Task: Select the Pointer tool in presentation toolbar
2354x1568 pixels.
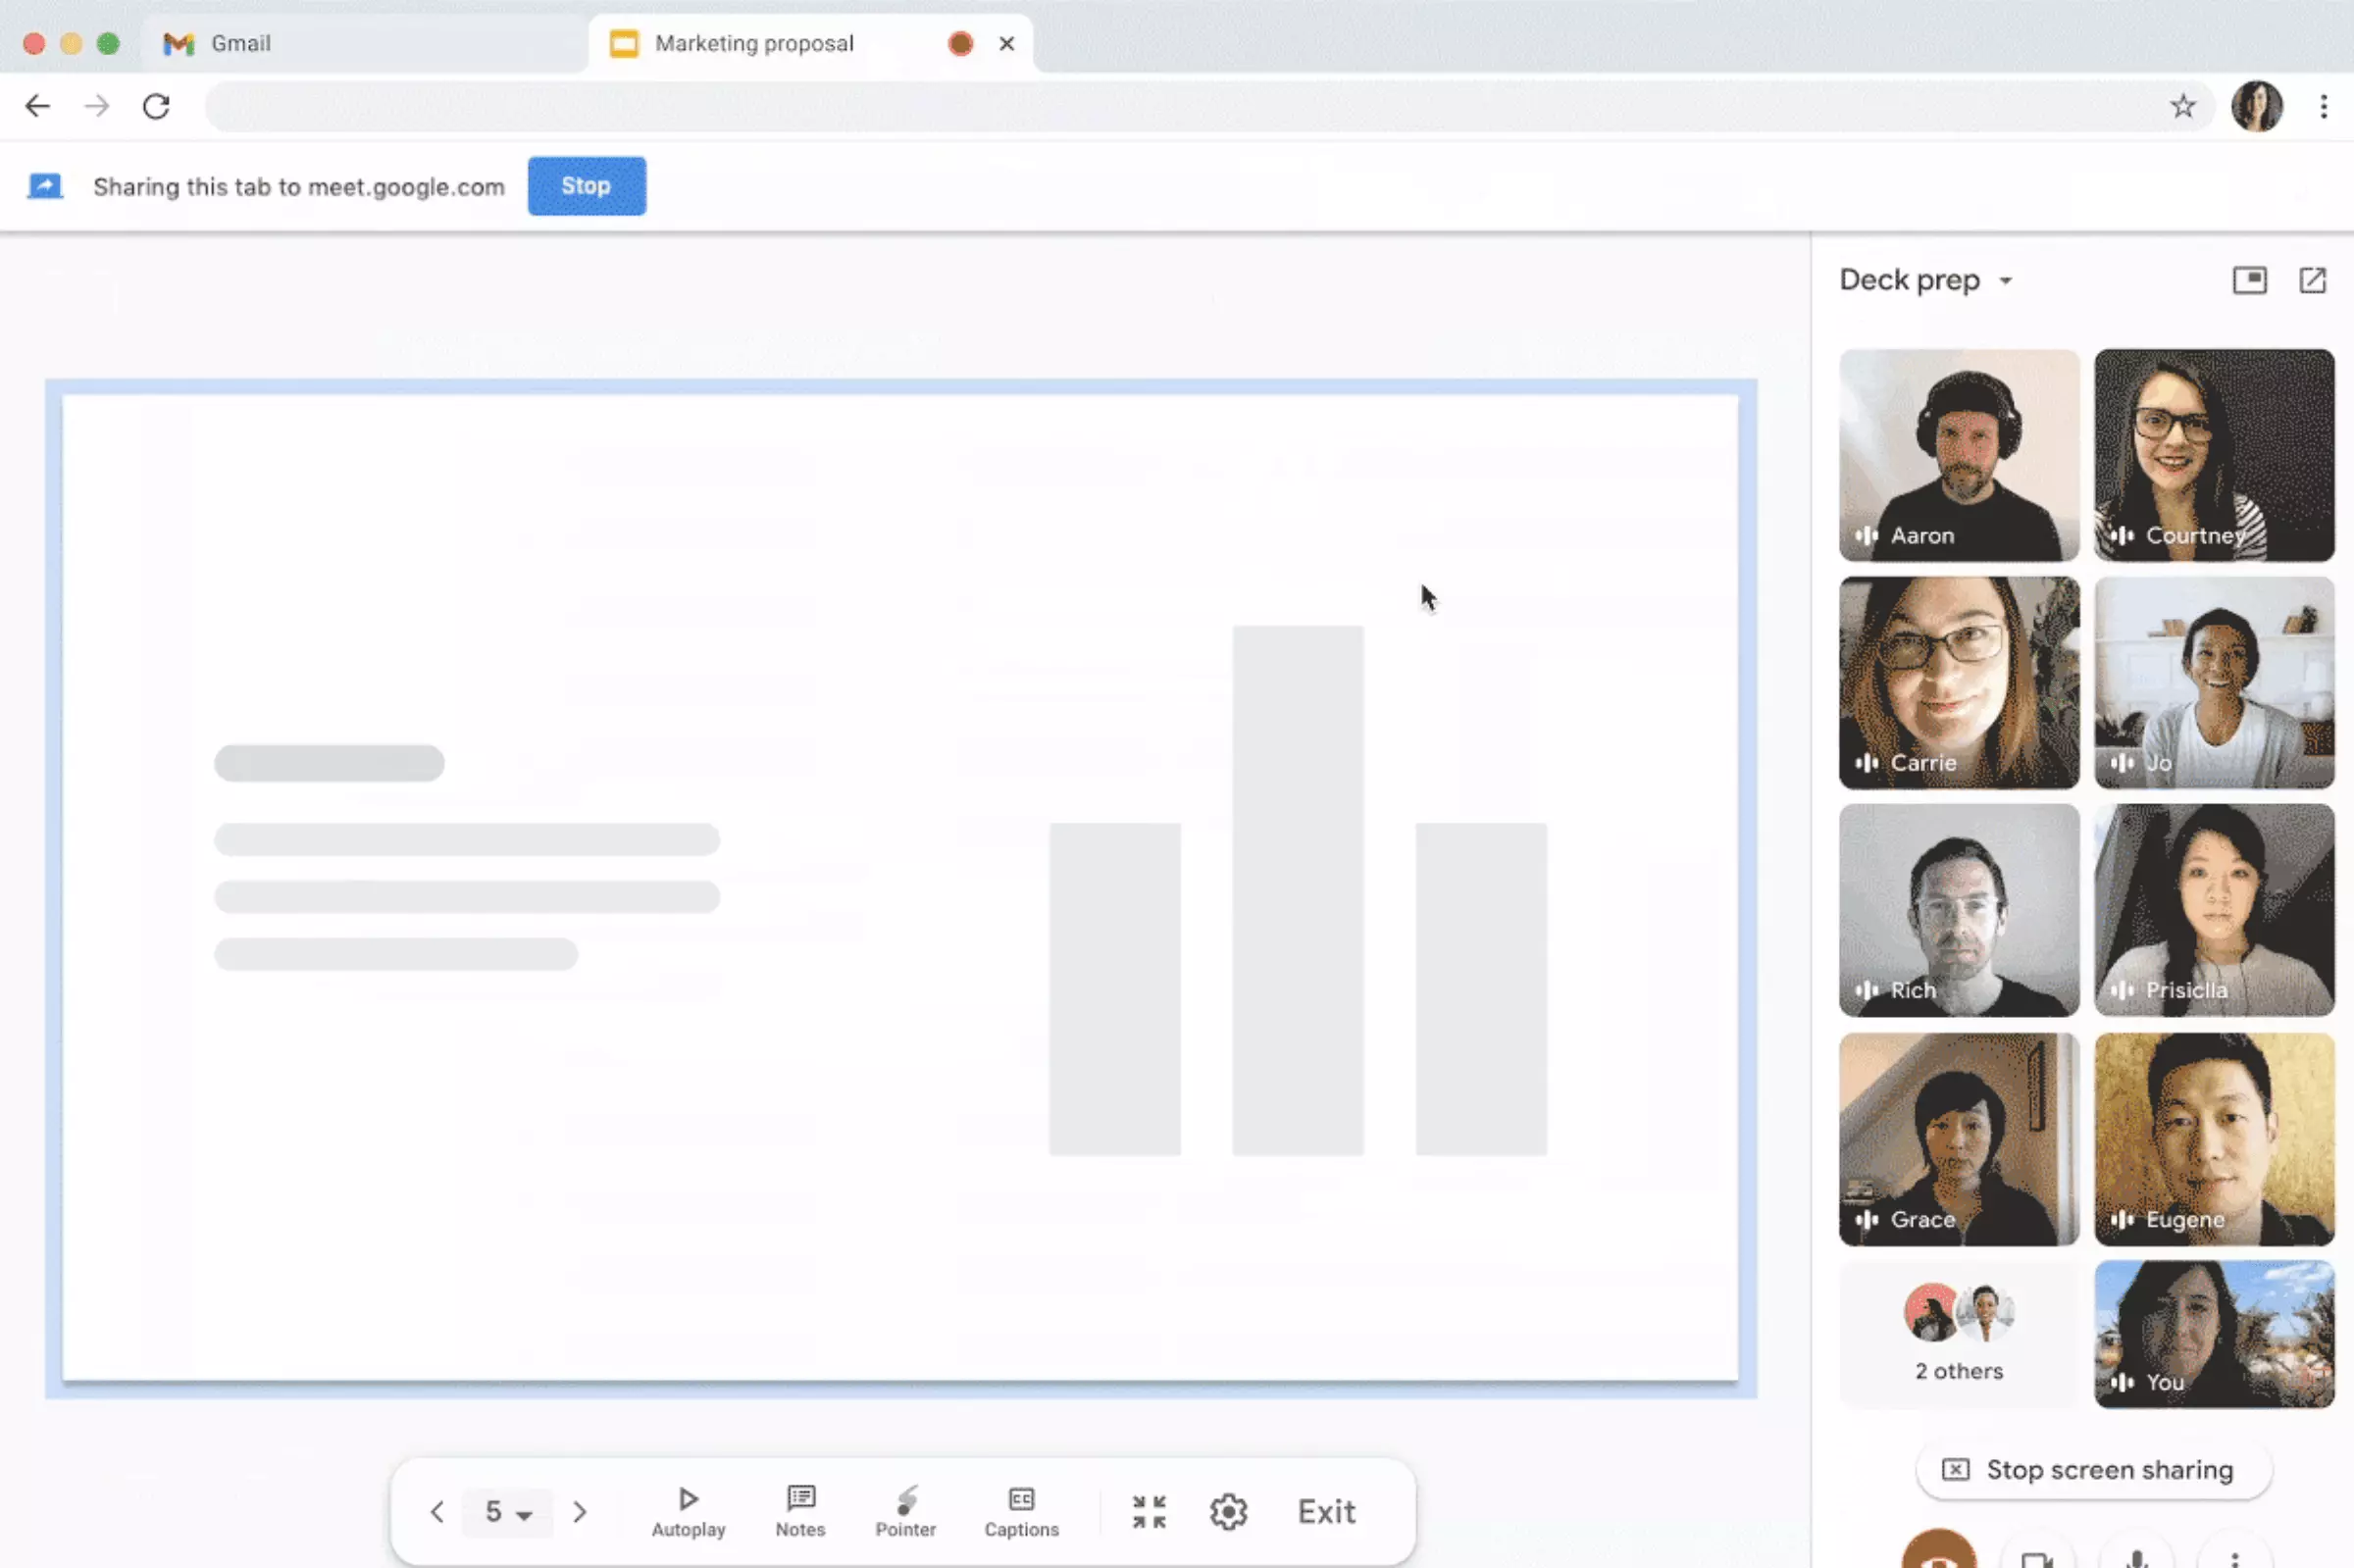Action: pos(905,1508)
